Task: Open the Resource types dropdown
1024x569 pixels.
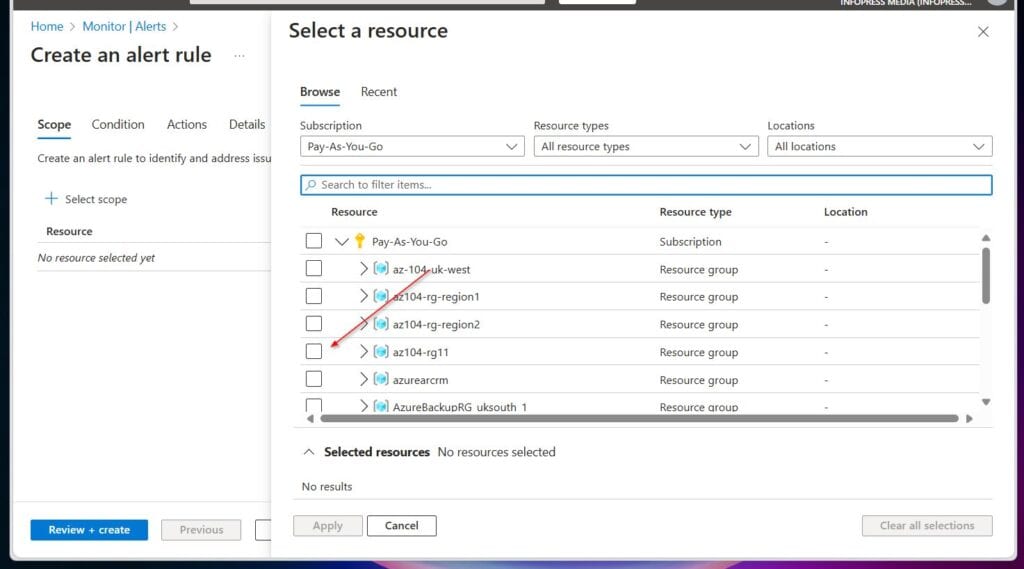Action: (x=646, y=146)
